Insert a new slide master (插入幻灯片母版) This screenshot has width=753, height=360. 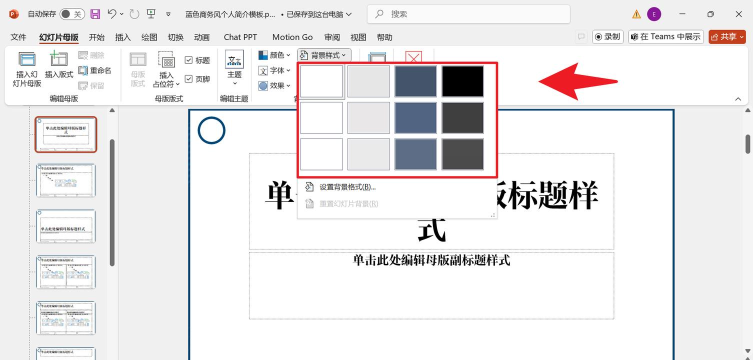point(27,69)
